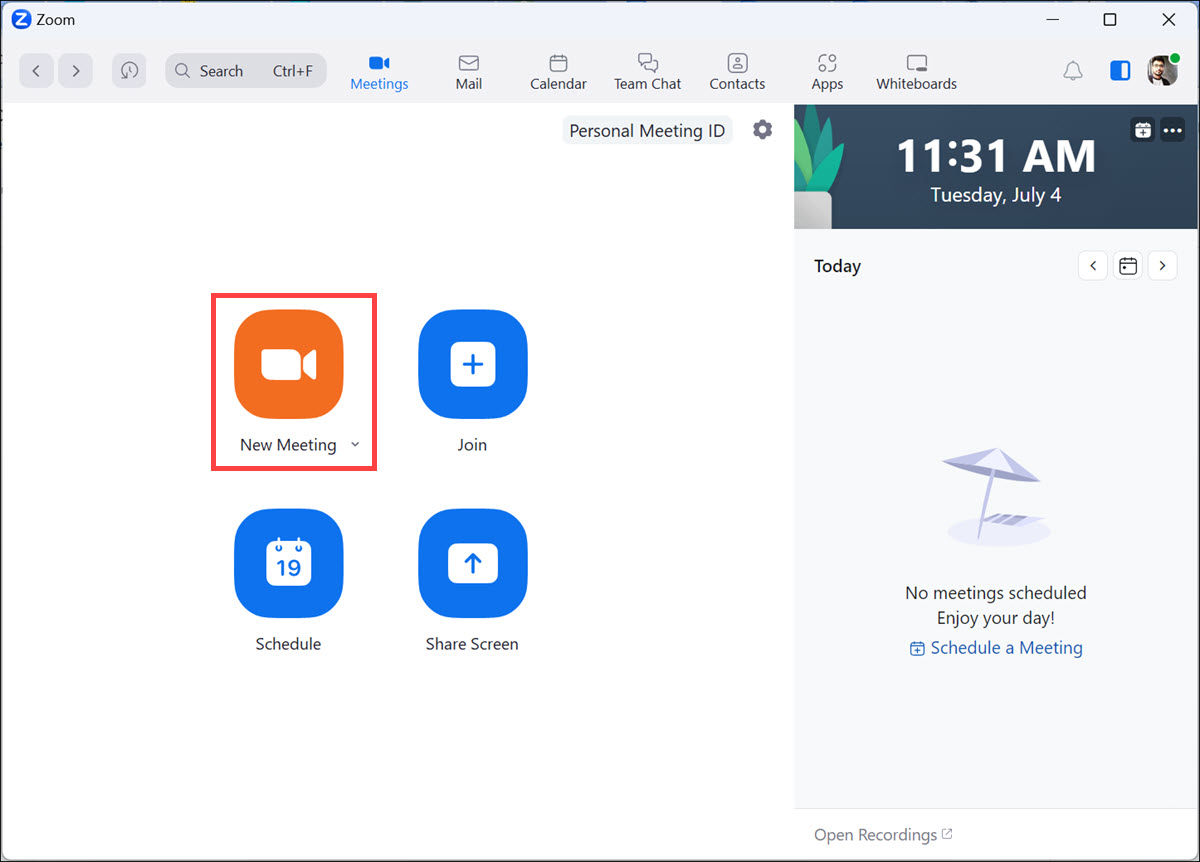The width and height of the screenshot is (1200, 862).
Task: Open Whiteboards
Action: 915,70
